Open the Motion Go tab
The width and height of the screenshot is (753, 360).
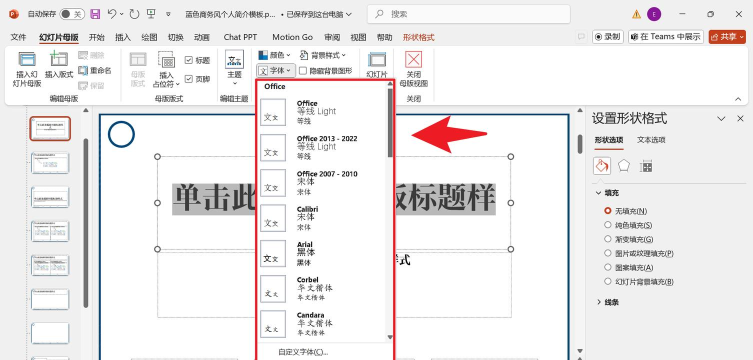coord(292,37)
